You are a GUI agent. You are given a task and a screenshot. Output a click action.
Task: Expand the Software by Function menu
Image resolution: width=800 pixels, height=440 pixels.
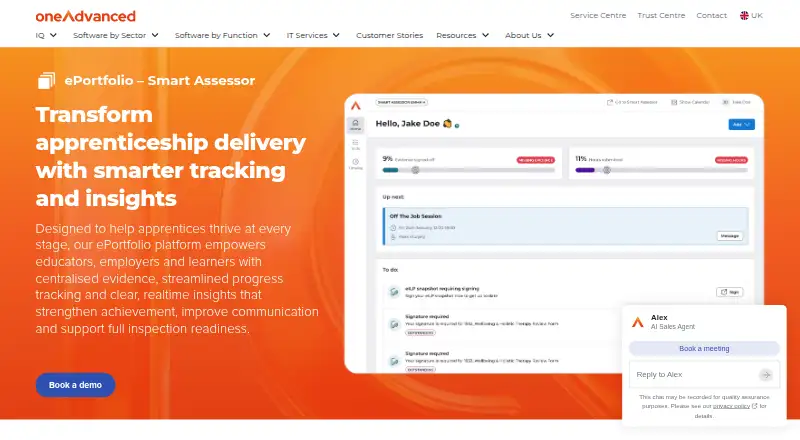[222, 35]
